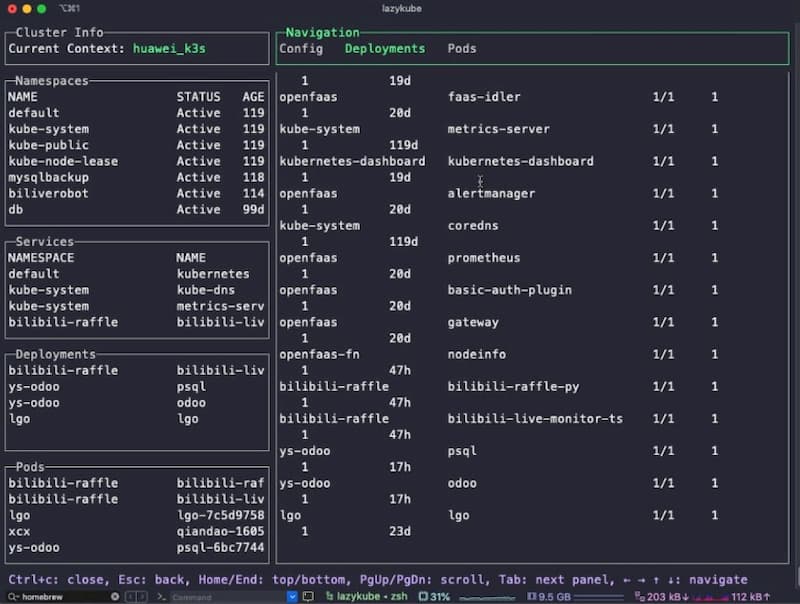Clear the homebrew search field

(x=115, y=597)
